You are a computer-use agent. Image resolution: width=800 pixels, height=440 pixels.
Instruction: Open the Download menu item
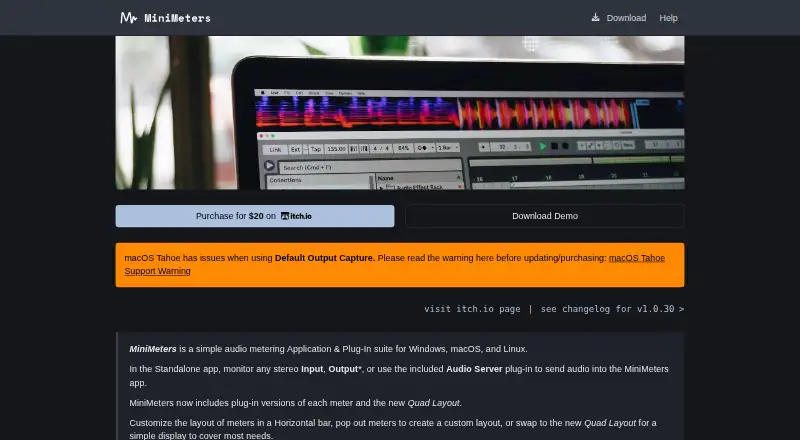point(626,18)
